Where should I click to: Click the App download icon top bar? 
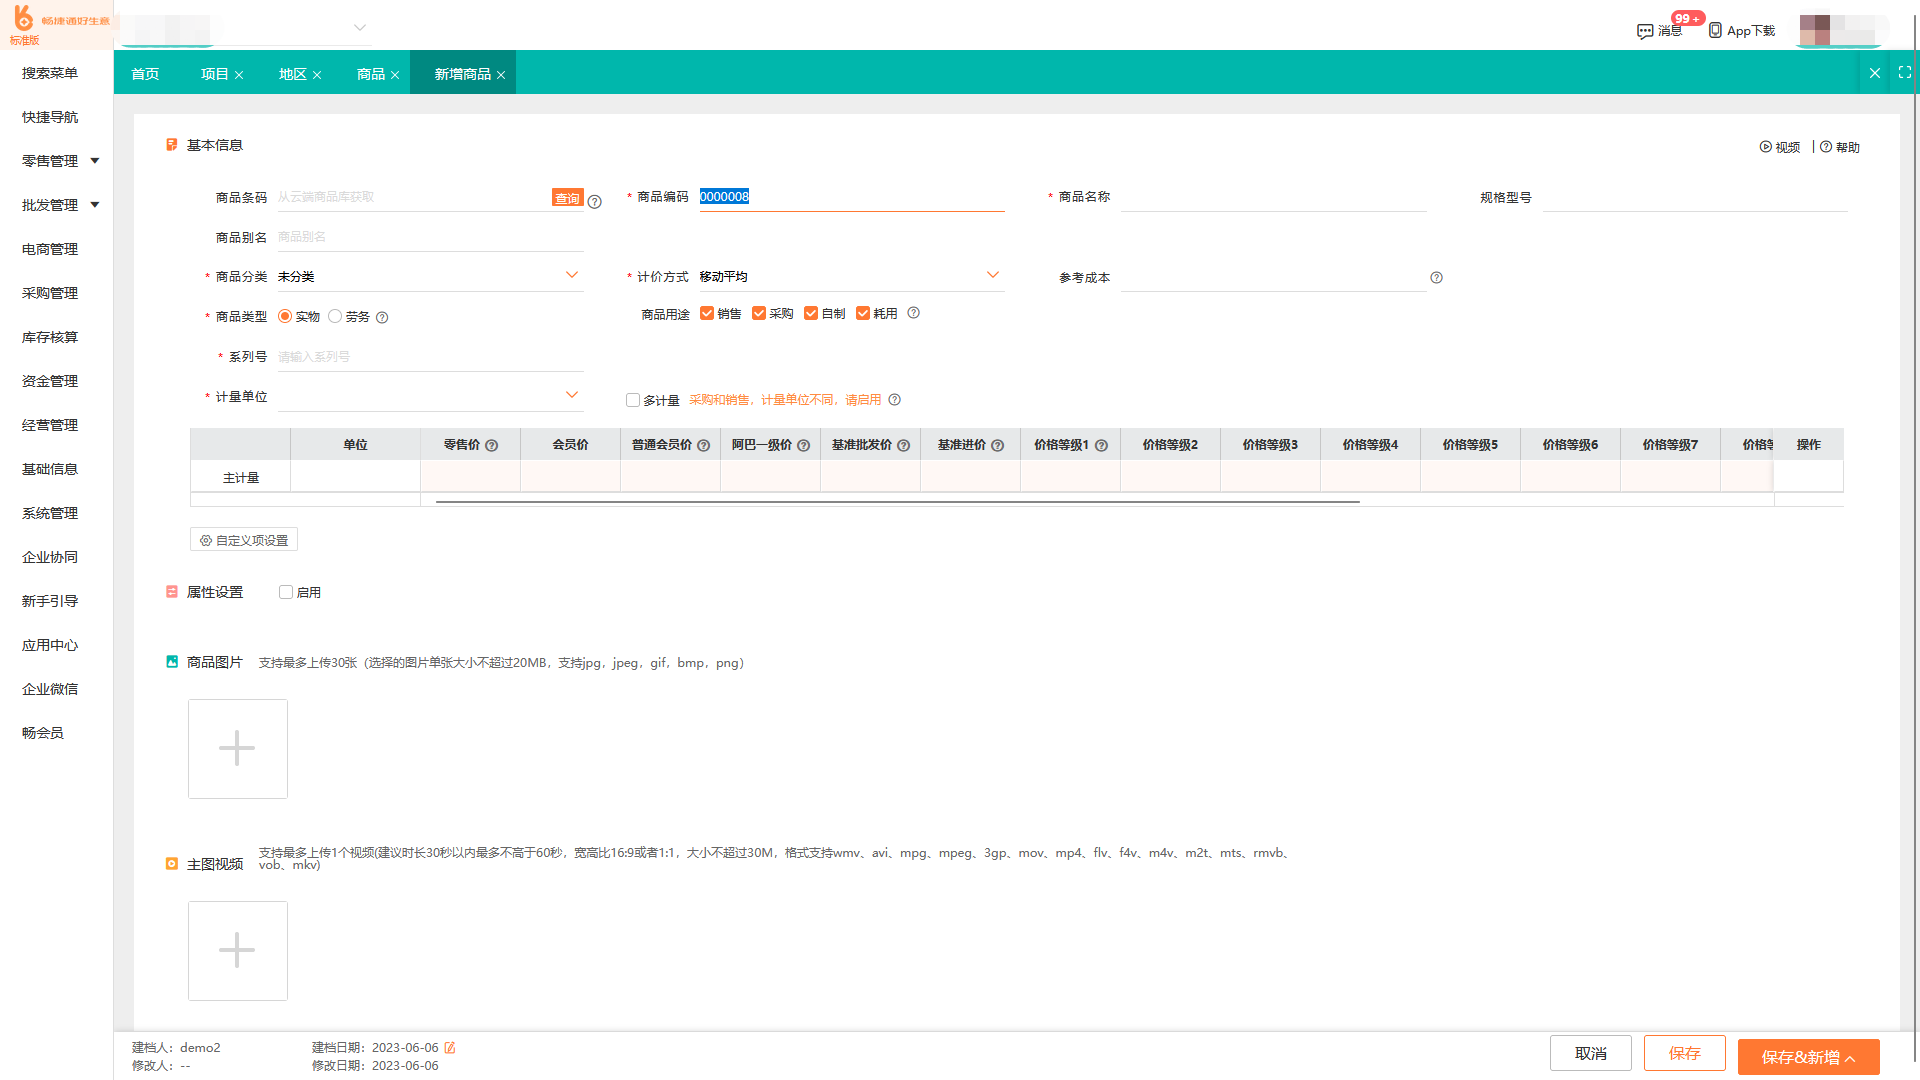click(1729, 29)
